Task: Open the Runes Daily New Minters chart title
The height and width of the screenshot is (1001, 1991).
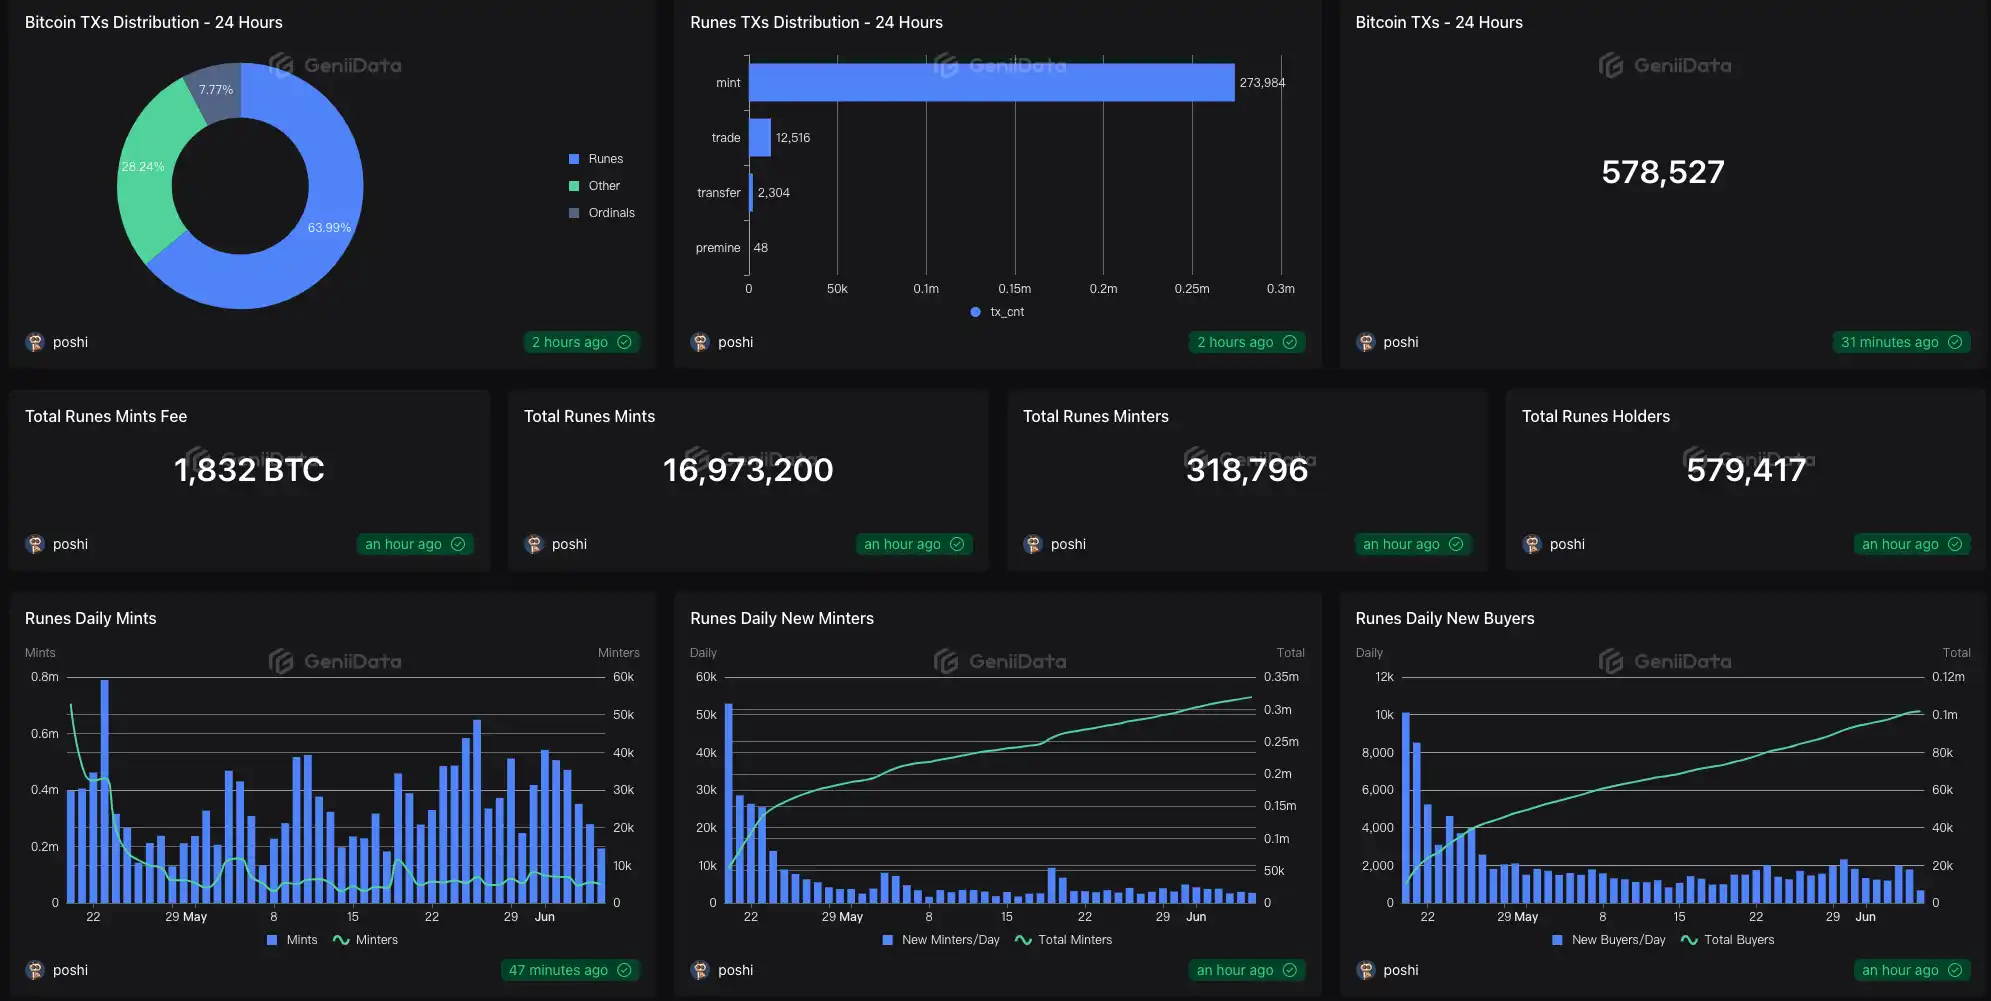Action: click(x=781, y=618)
